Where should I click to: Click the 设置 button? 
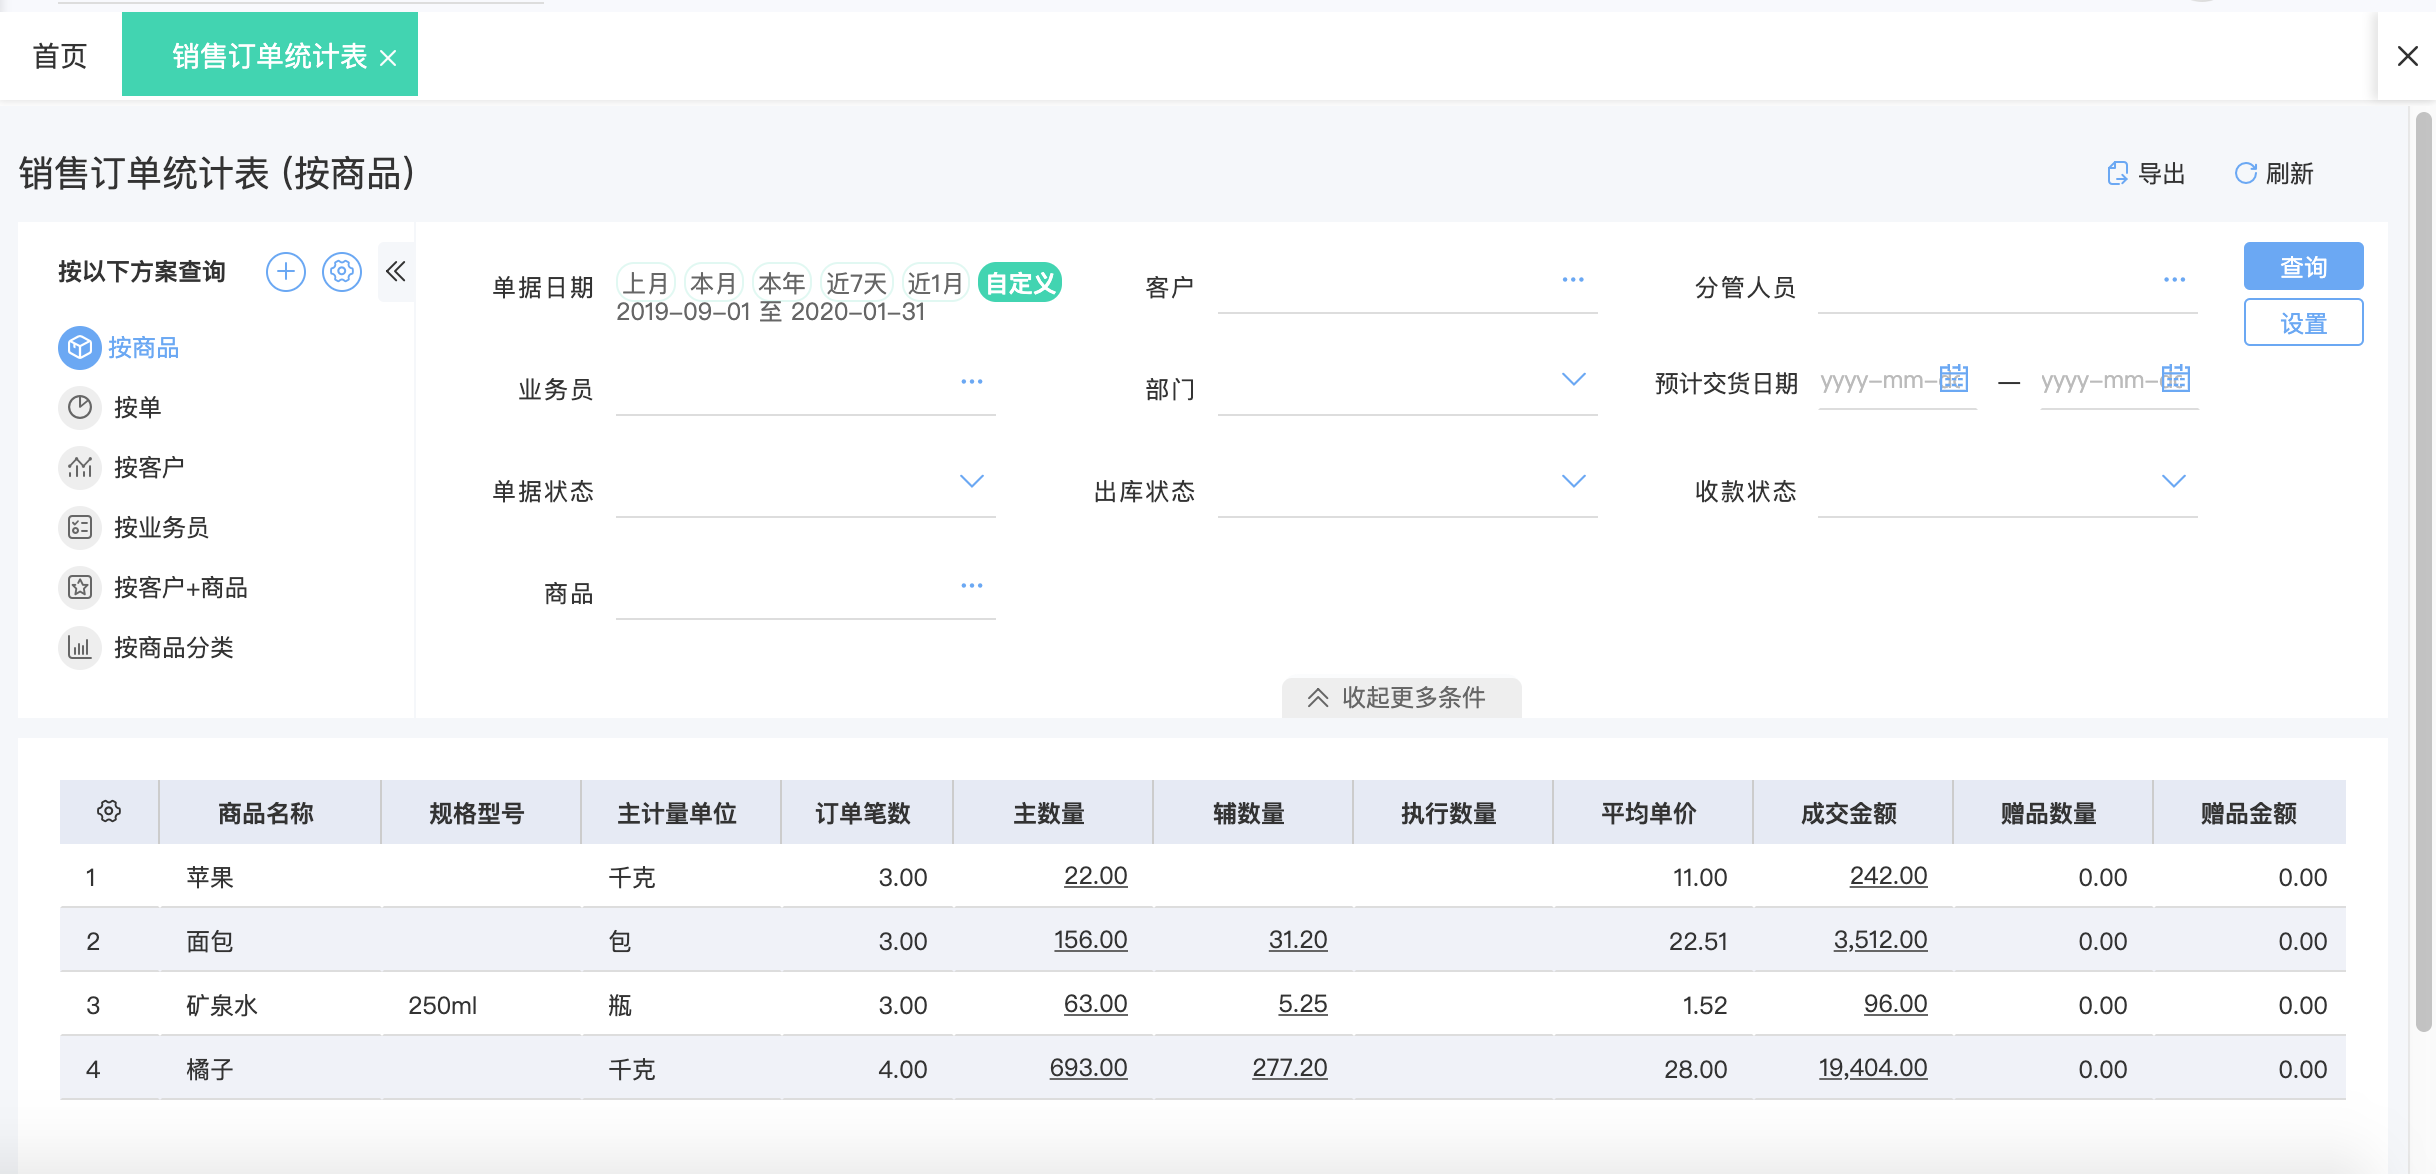[2306, 323]
